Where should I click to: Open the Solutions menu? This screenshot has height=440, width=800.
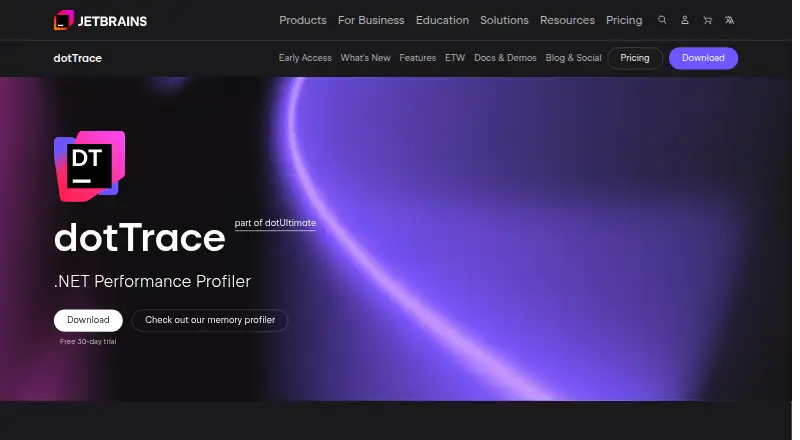(x=504, y=20)
